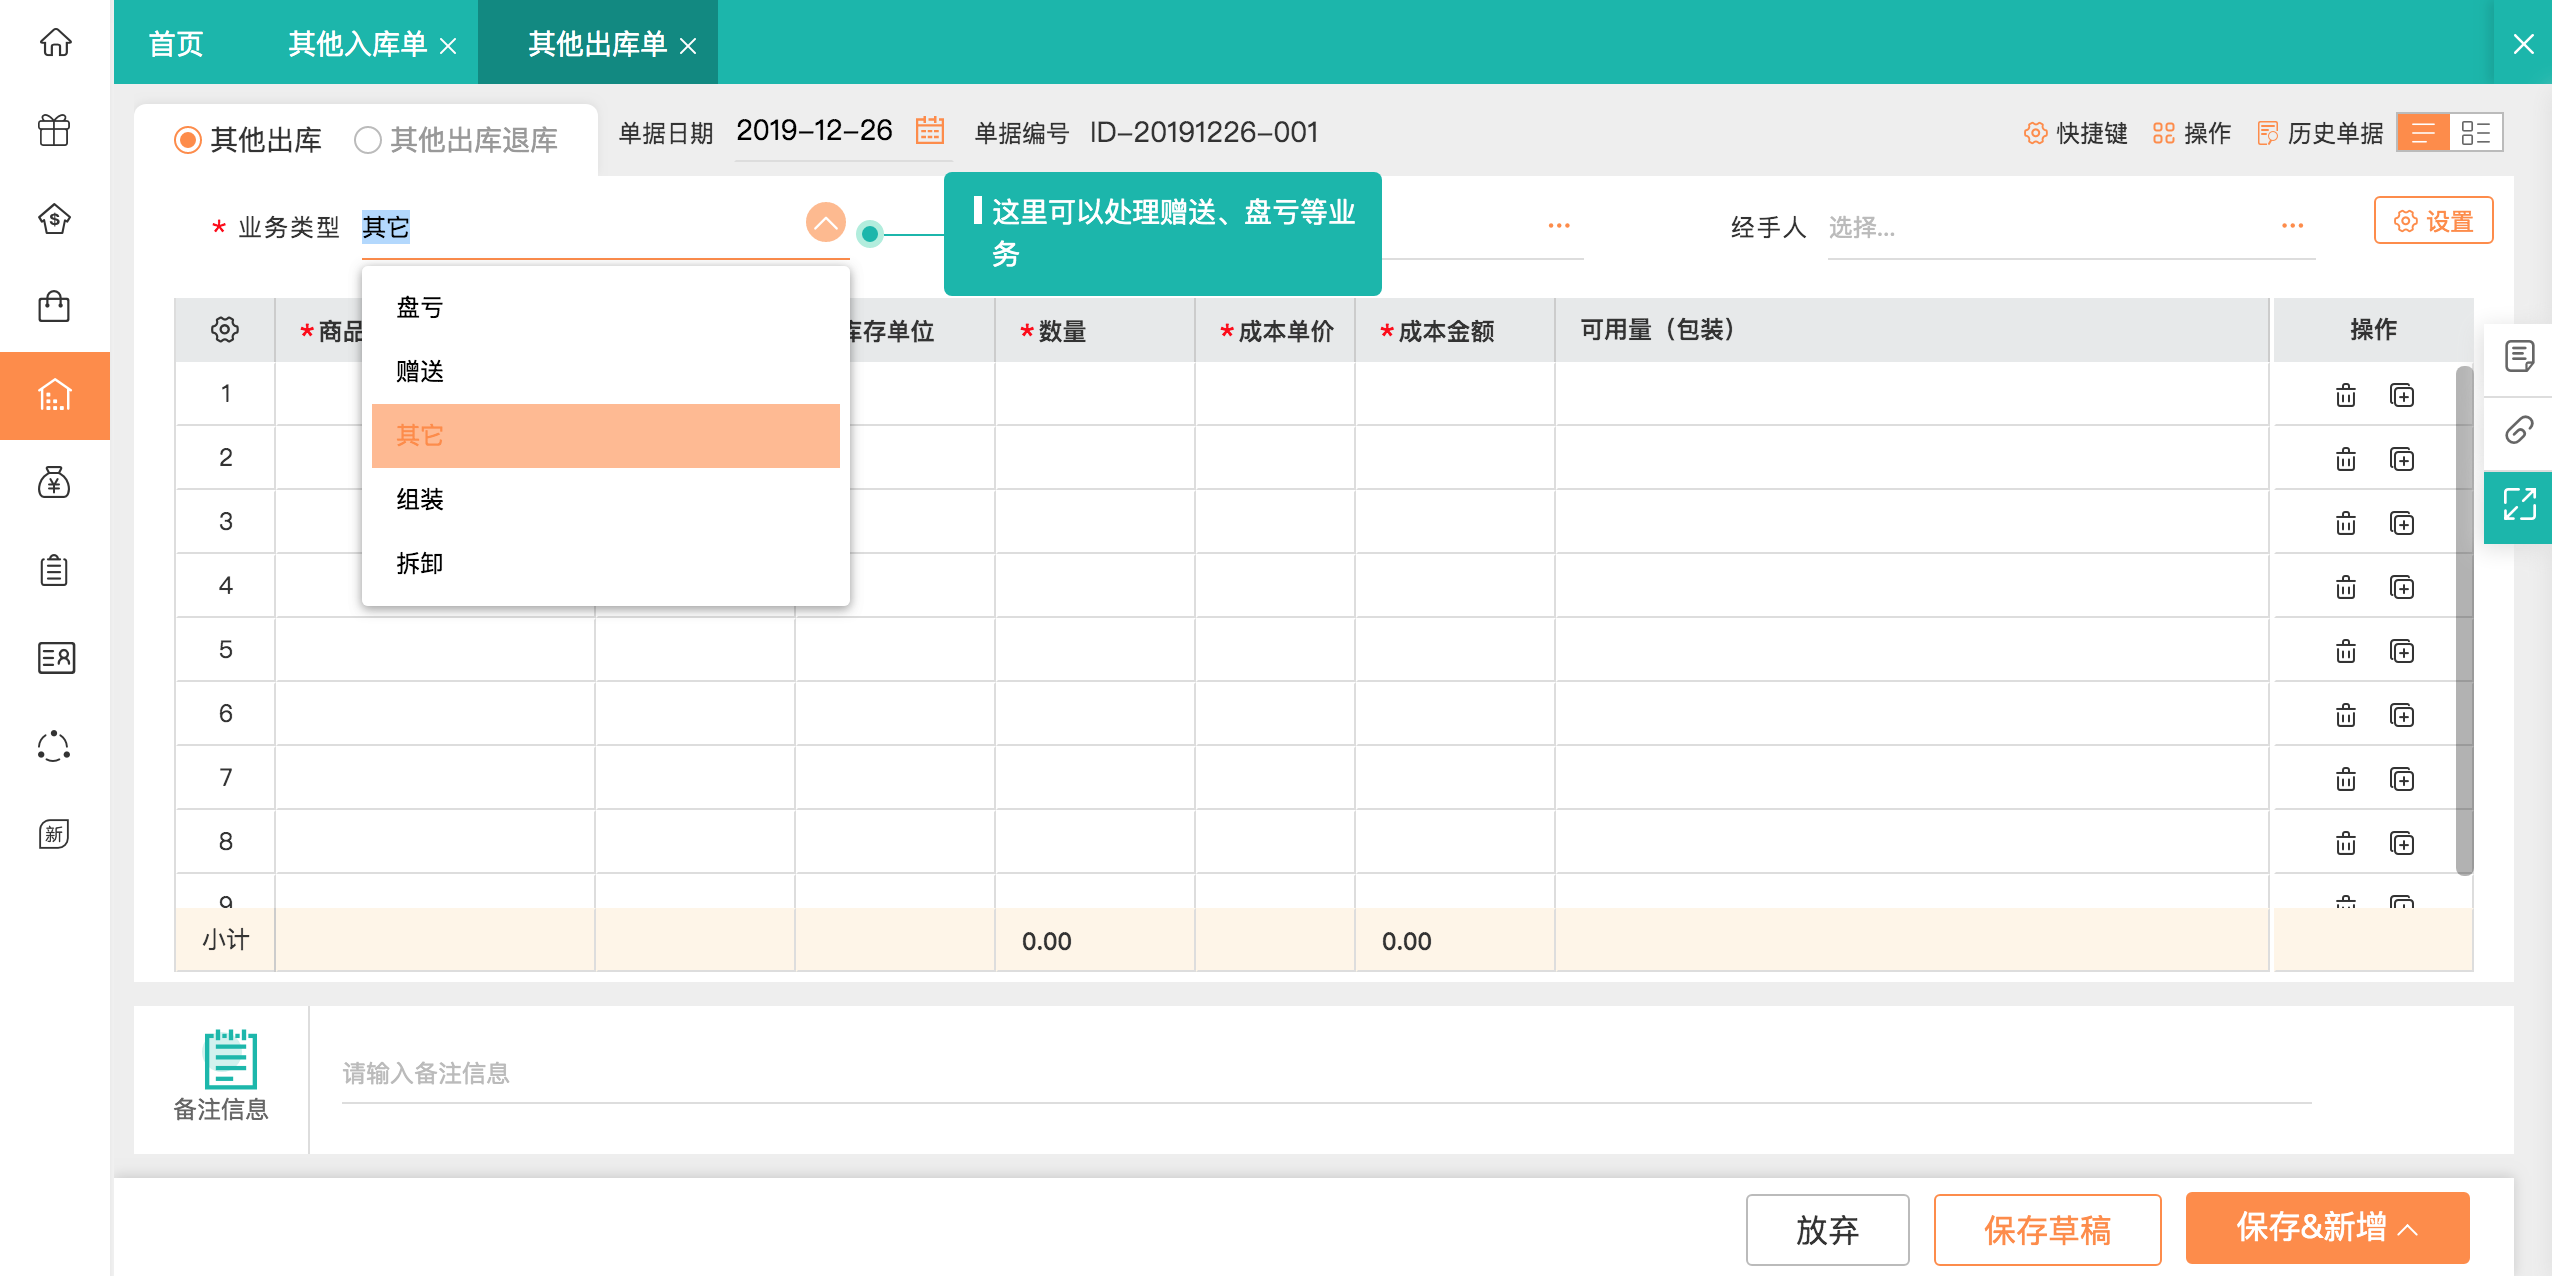Click the delete row icon on row 1
Screen dimensions: 2552x1276
pyautogui.click(x=2345, y=391)
